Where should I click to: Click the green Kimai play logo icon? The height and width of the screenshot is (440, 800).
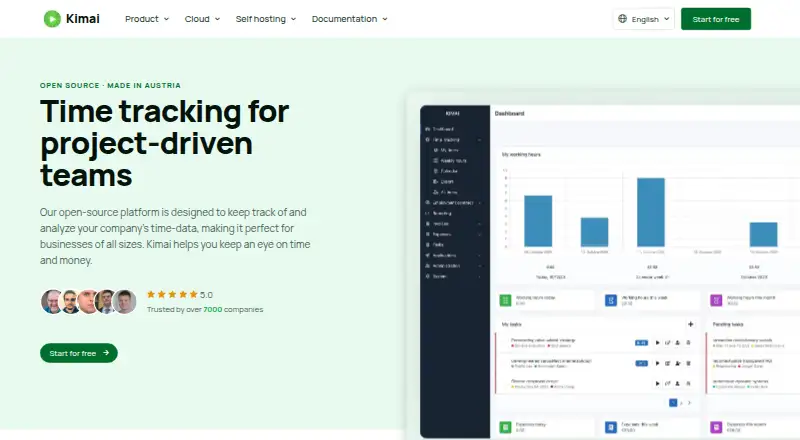click(x=52, y=19)
